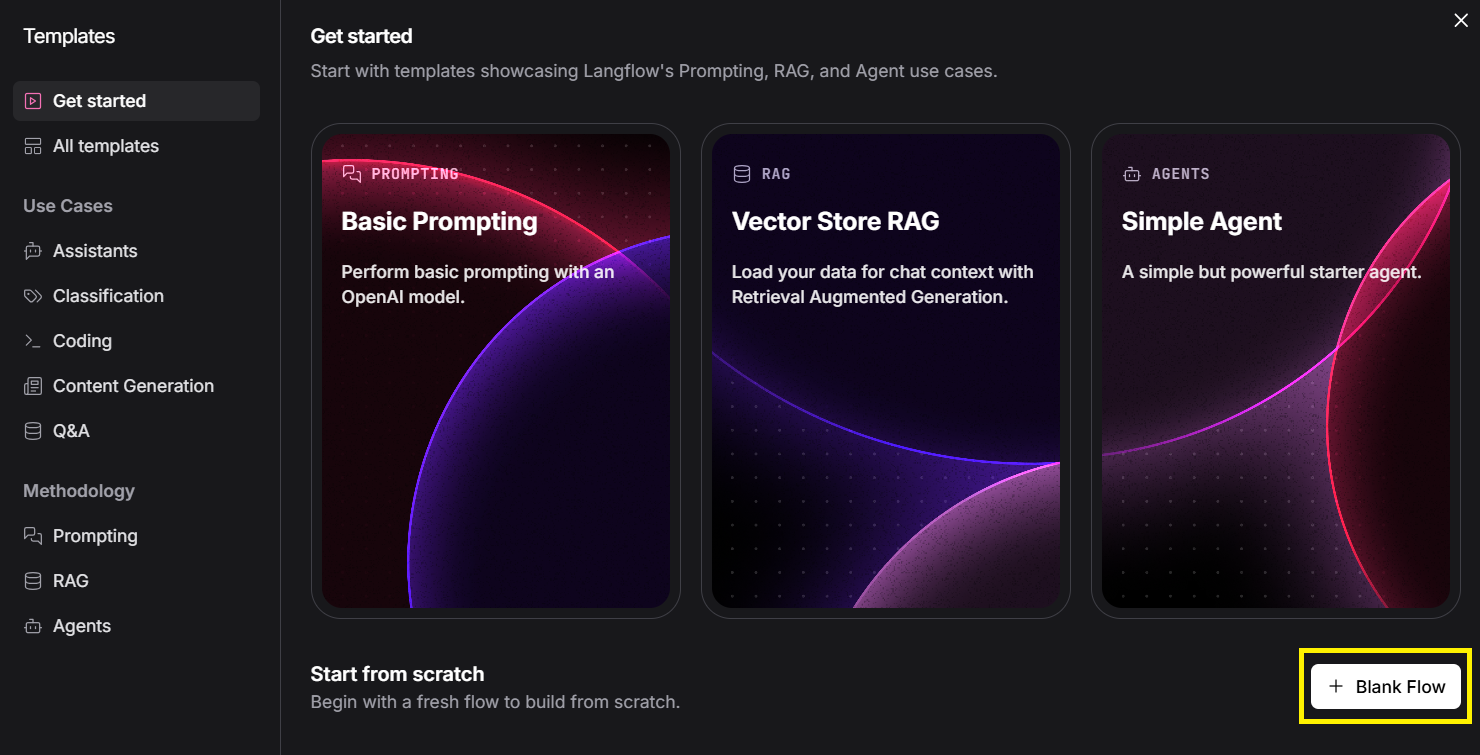Viewport: 1480px width, 755px height.
Task: Click the Coding terminal prompt icon
Action: [33, 341]
